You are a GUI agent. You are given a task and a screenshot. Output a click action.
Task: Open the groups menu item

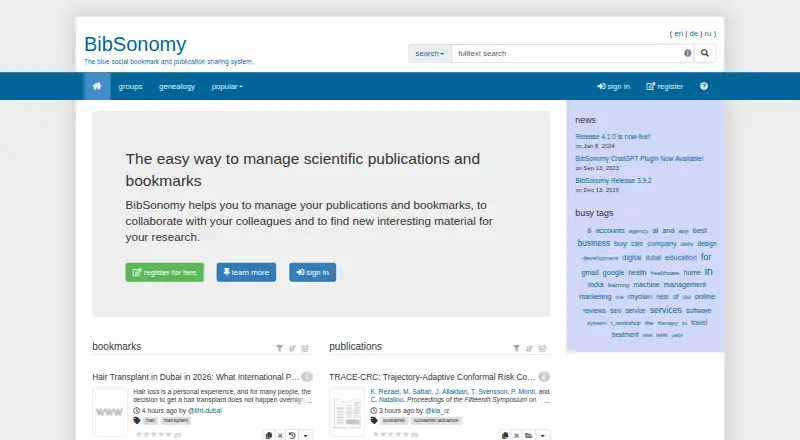[x=131, y=86]
